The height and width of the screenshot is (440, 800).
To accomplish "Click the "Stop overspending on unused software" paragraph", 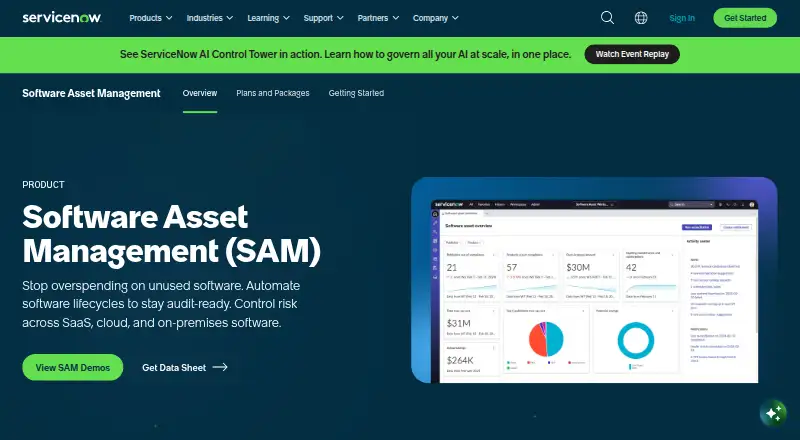I will [x=161, y=304].
